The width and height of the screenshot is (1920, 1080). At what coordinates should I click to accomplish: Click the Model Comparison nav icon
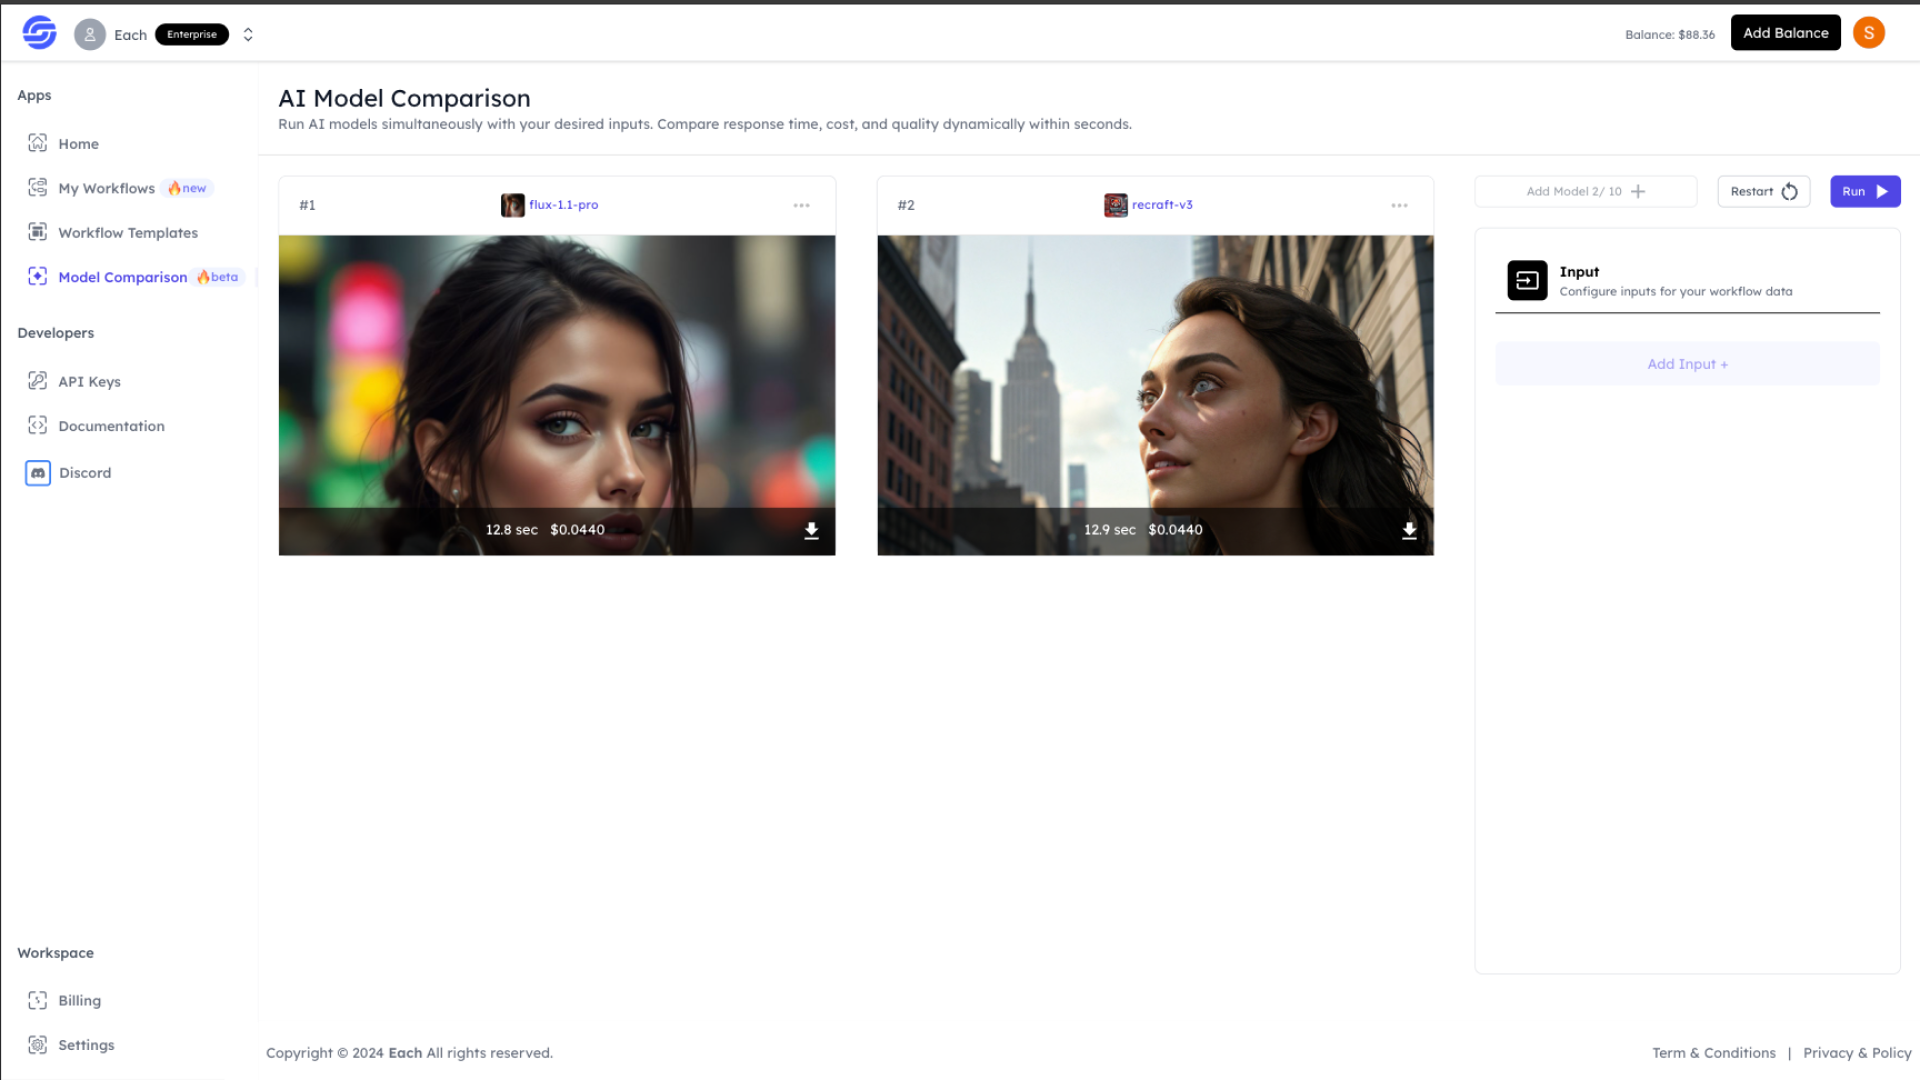click(37, 277)
